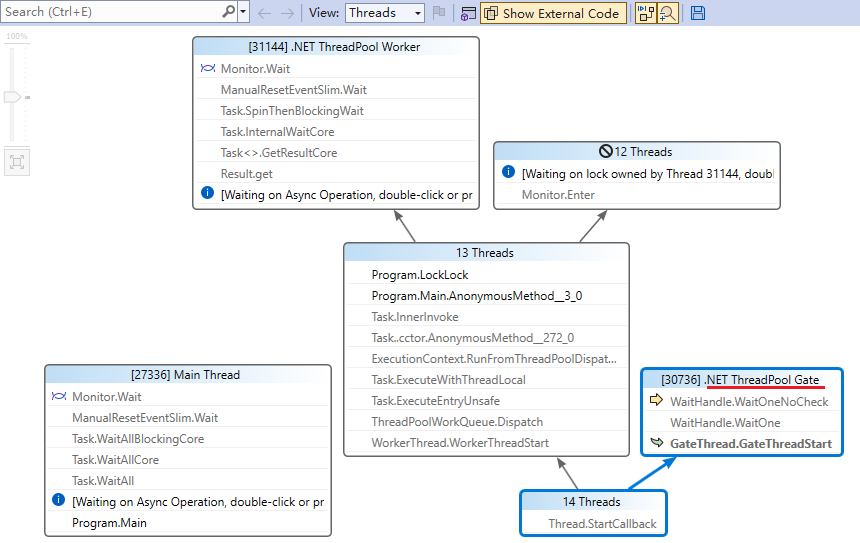860x543 pixels.
Task: Click the info icon in thread 31144 node
Action: click(207, 193)
